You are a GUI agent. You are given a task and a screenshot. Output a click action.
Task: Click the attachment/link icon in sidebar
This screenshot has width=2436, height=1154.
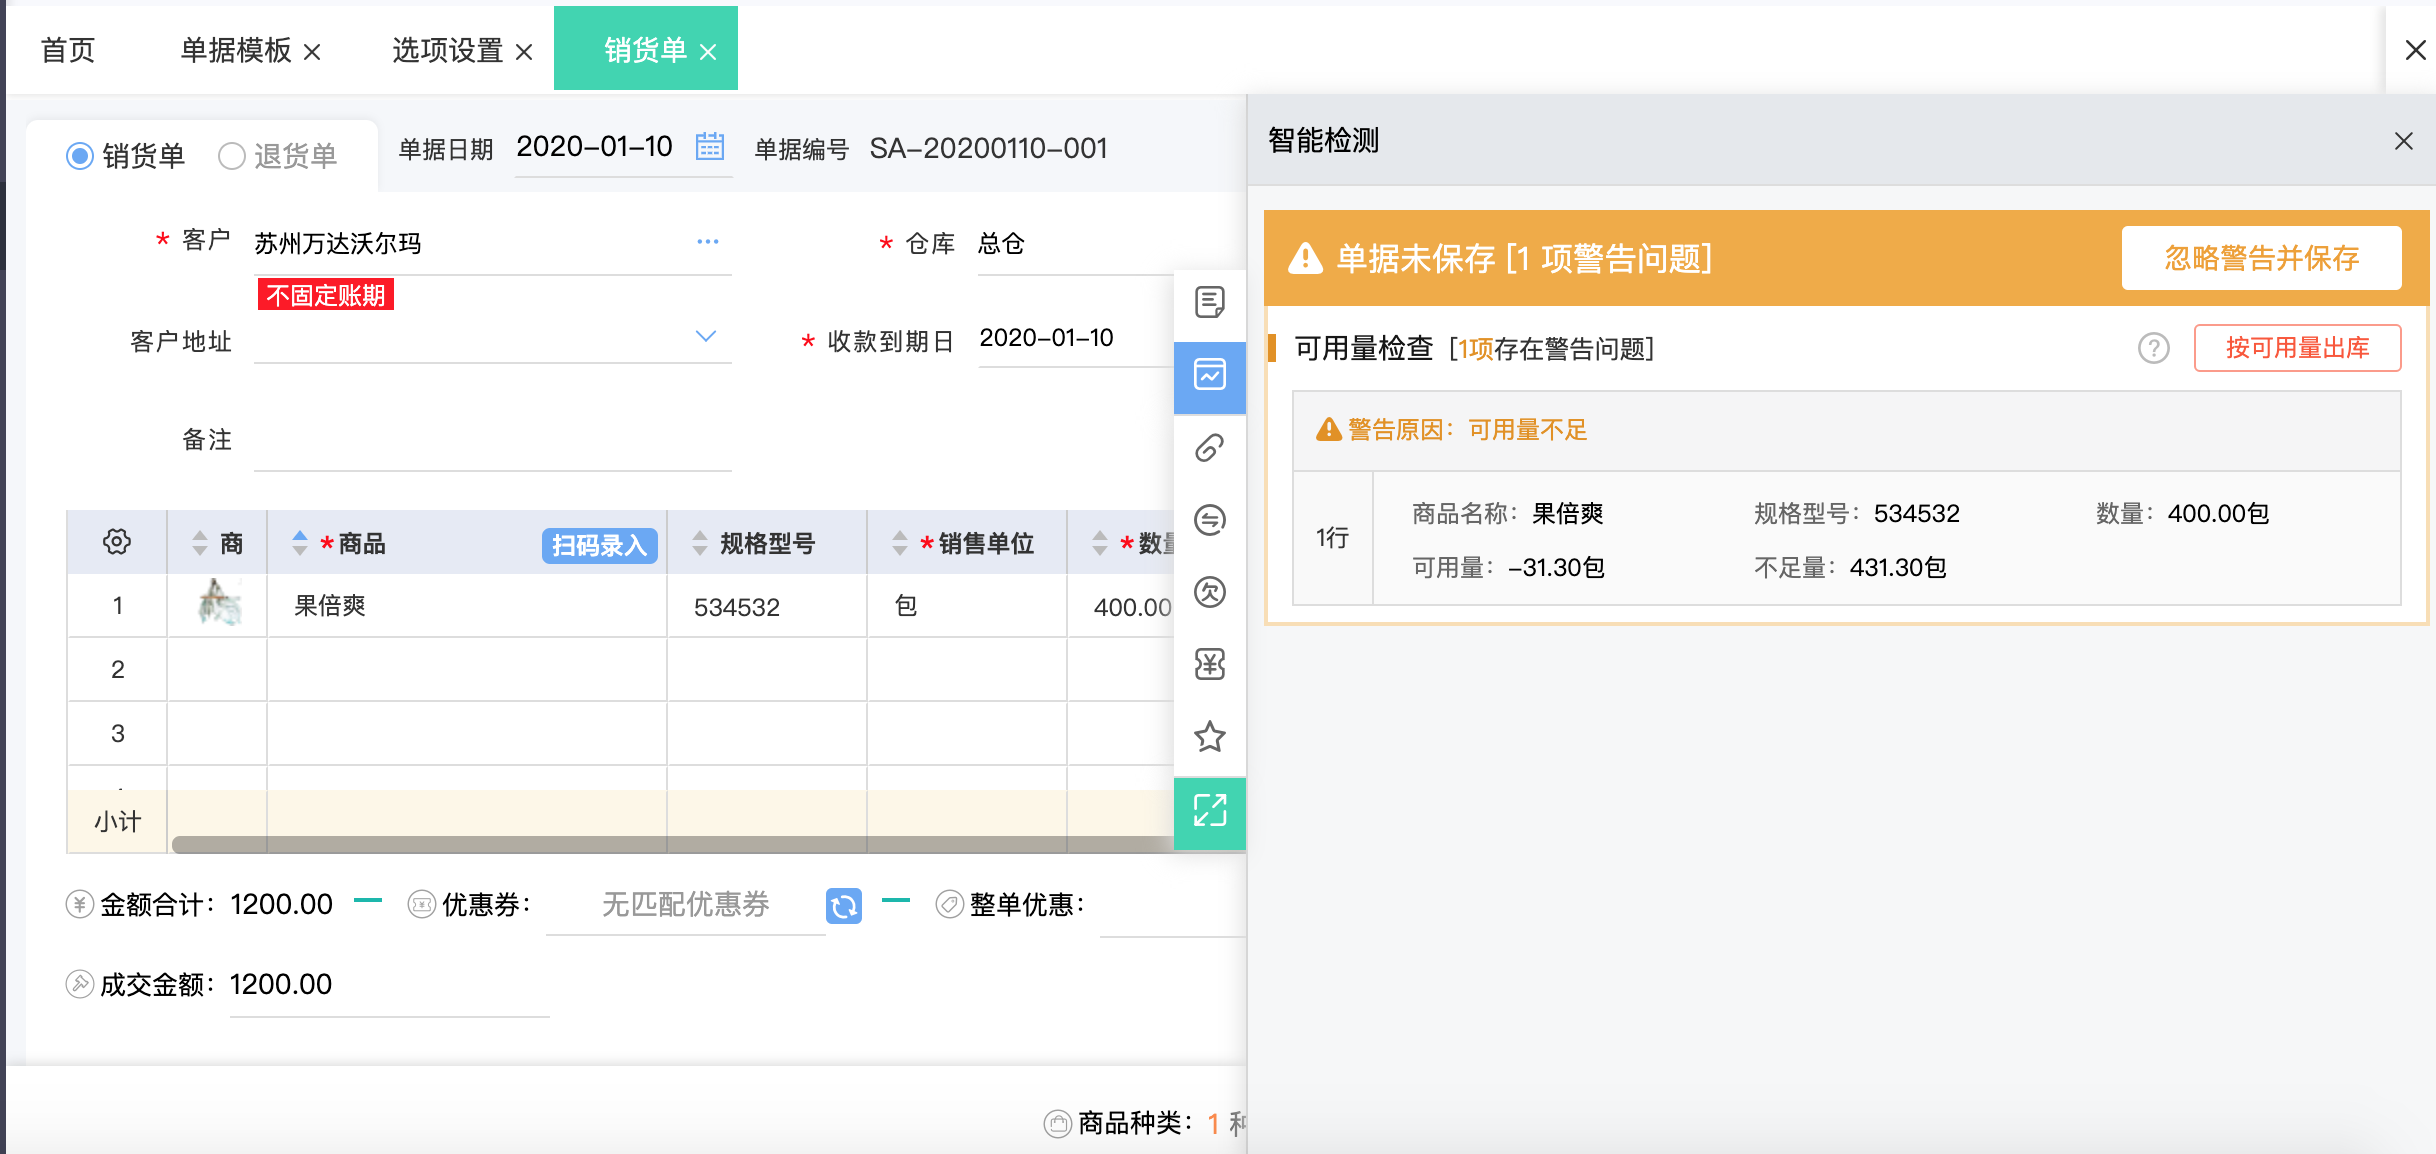point(1212,450)
